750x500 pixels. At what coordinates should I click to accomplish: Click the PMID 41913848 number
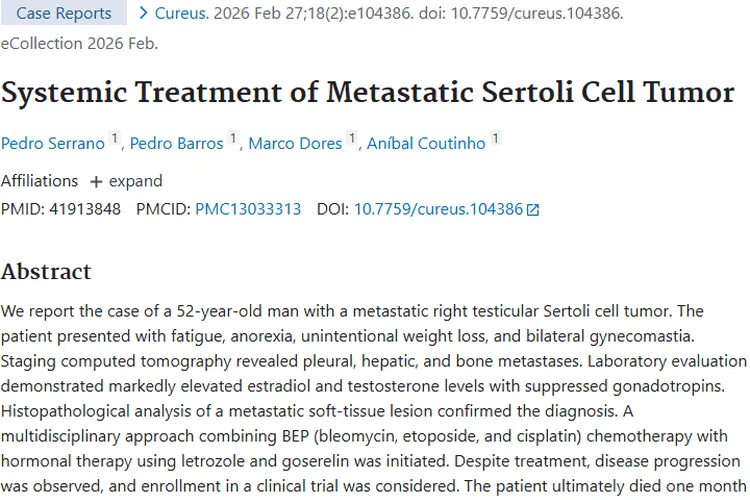click(85, 209)
